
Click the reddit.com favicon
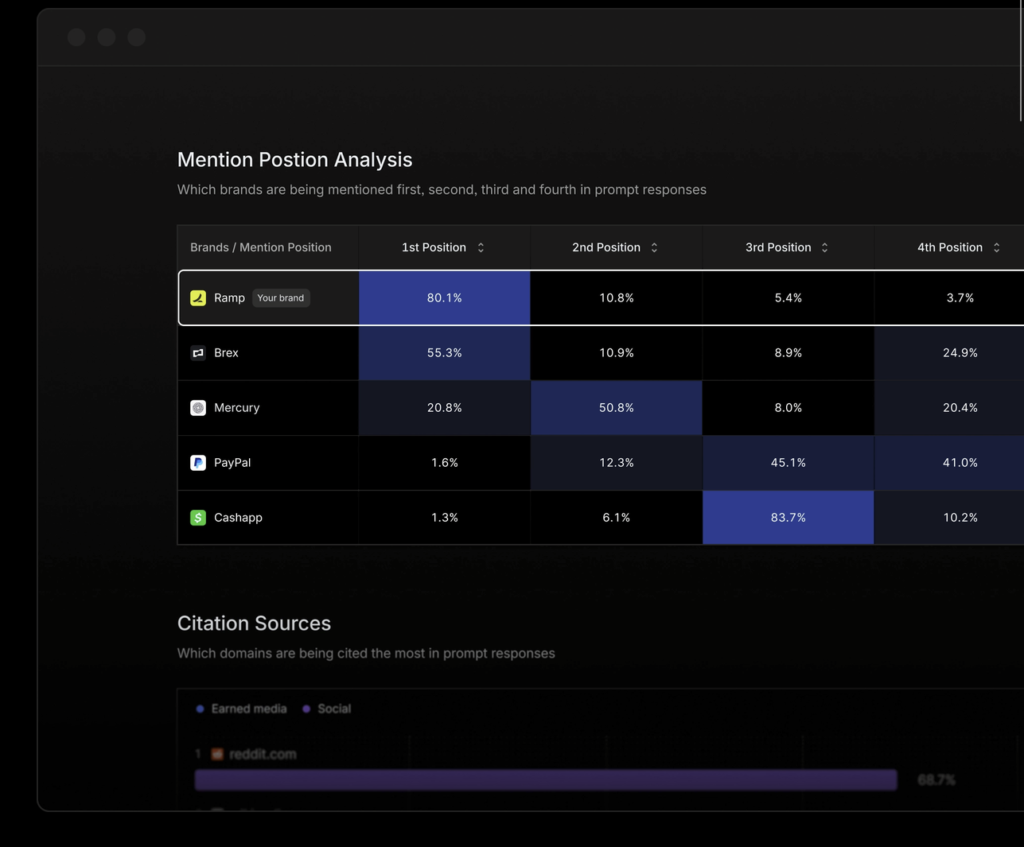click(217, 754)
